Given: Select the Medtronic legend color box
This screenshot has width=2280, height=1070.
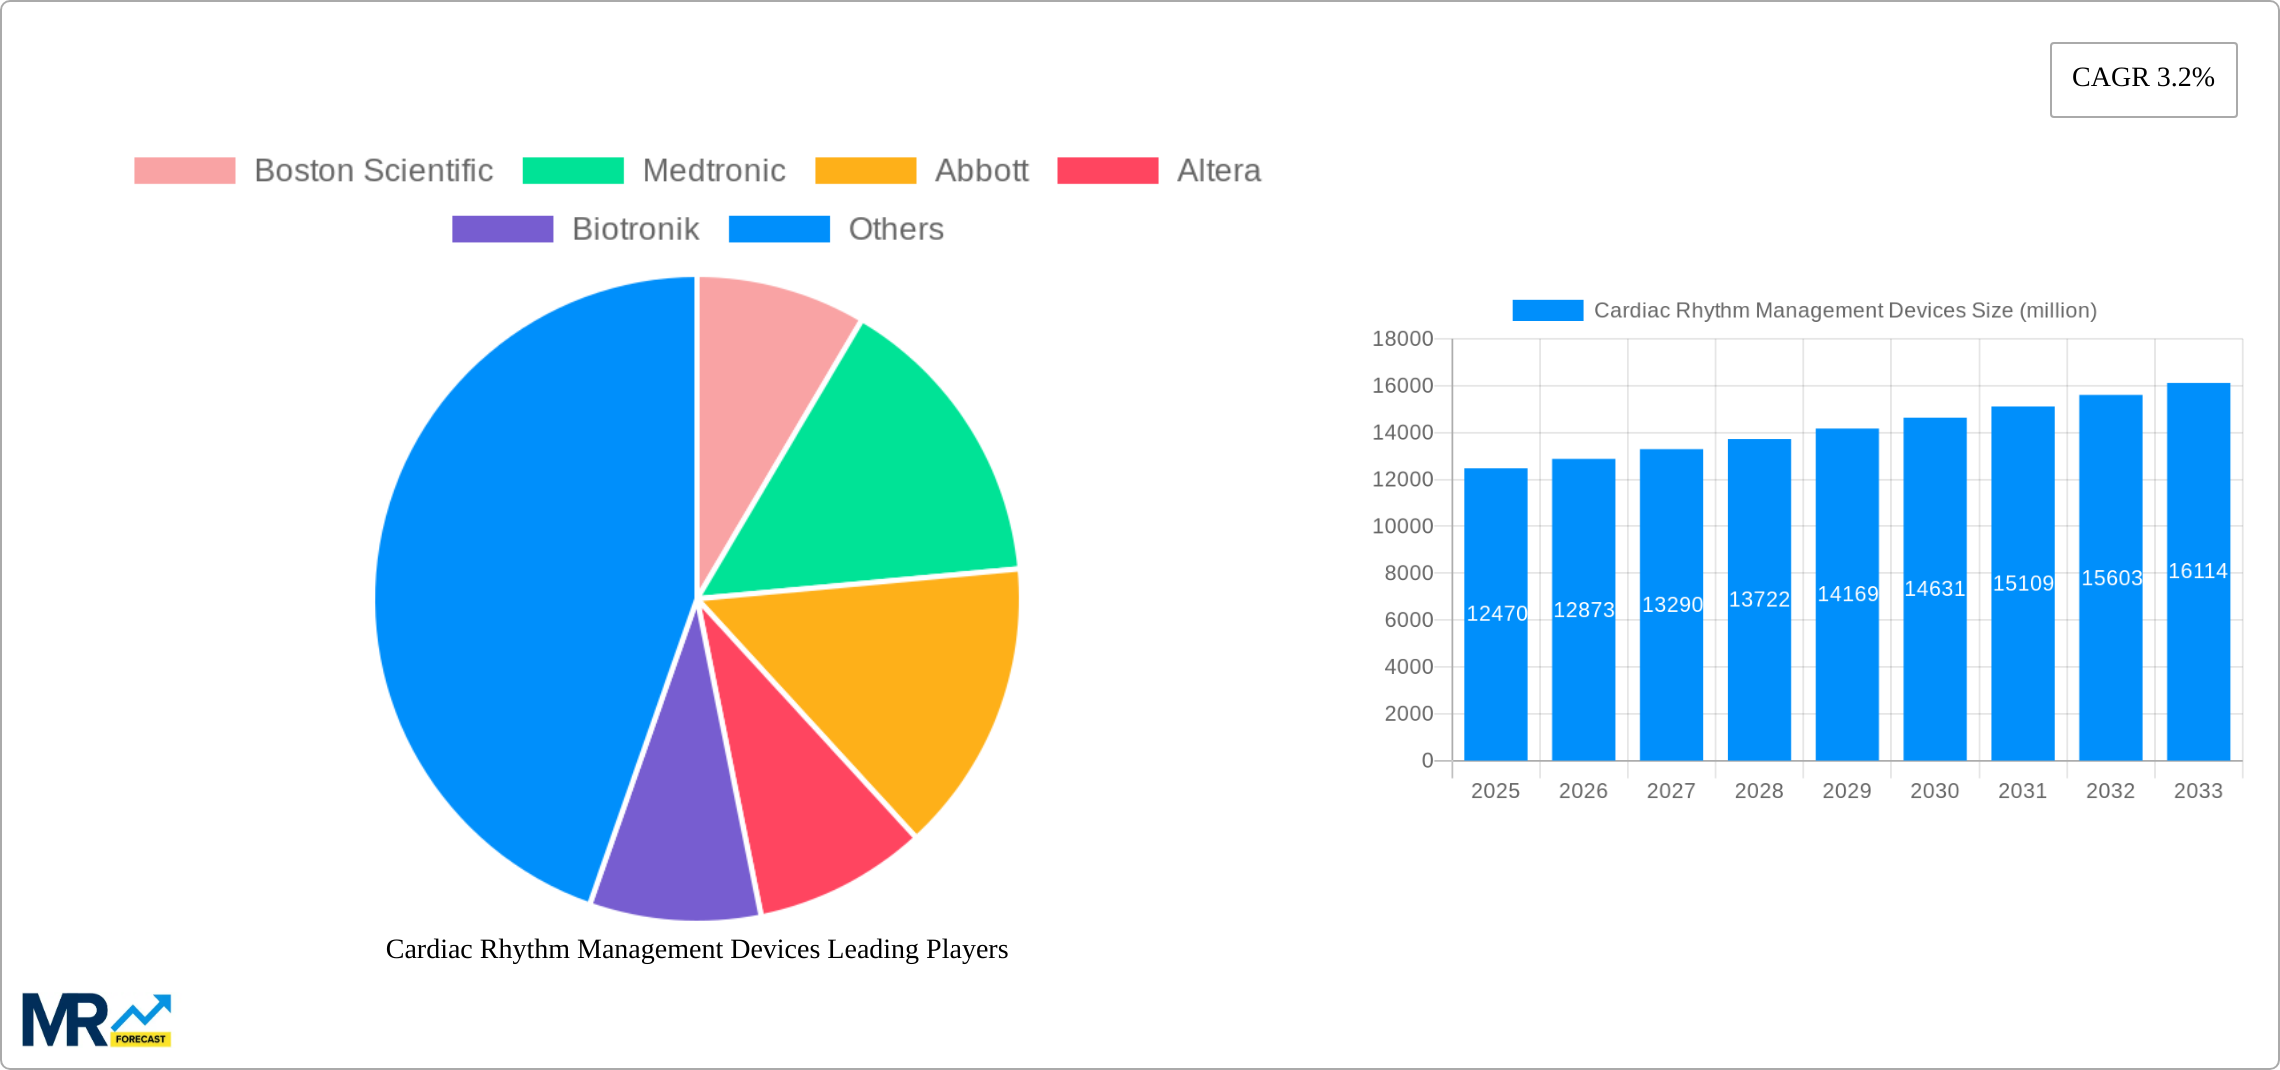Looking at the screenshot, I should click(573, 170).
